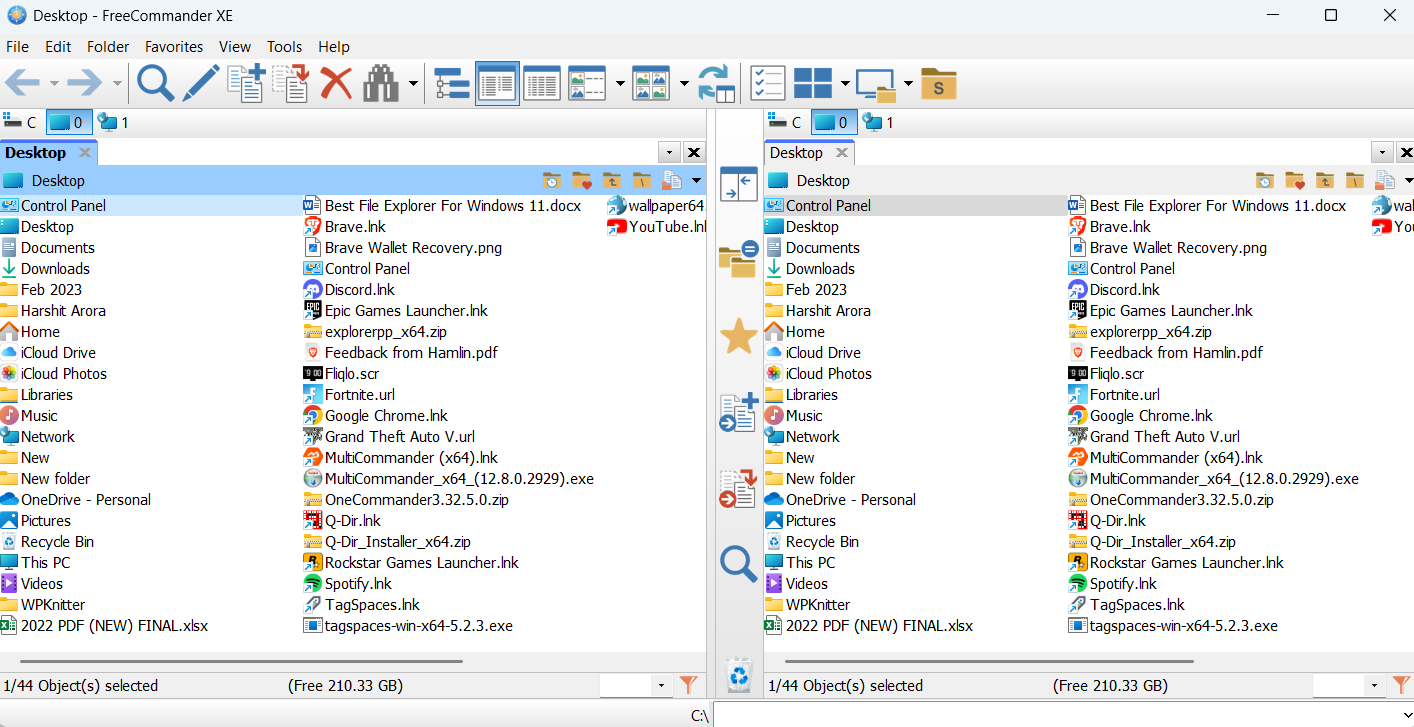1414x727 pixels.
Task: Delete selected files with the red X icon
Action: 336,83
